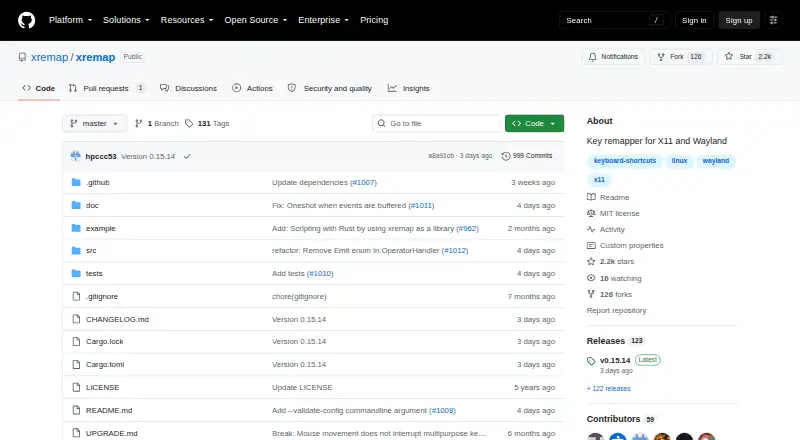Open pull request #1012 link
The width and height of the screenshot is (800, 440).
point(455,251)
